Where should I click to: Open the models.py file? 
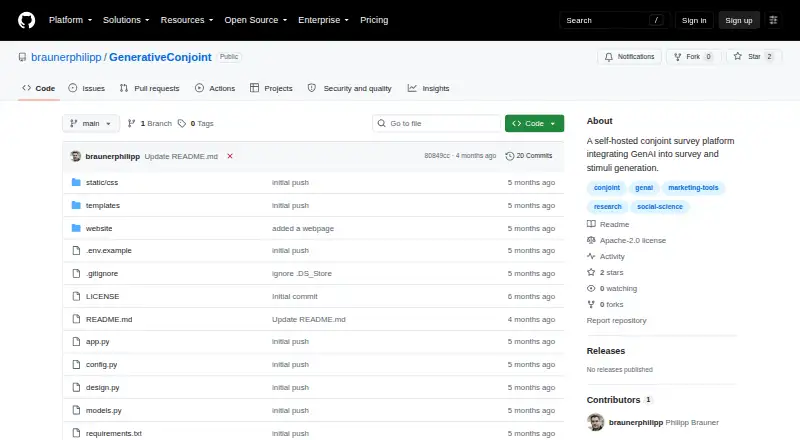point(104,410)
